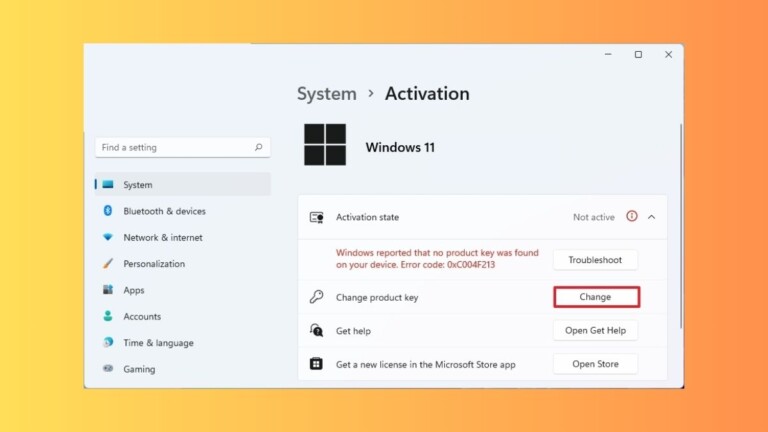Click the Network wifi icon in sidebar
The image size is (768, 432).
point(108,237)
